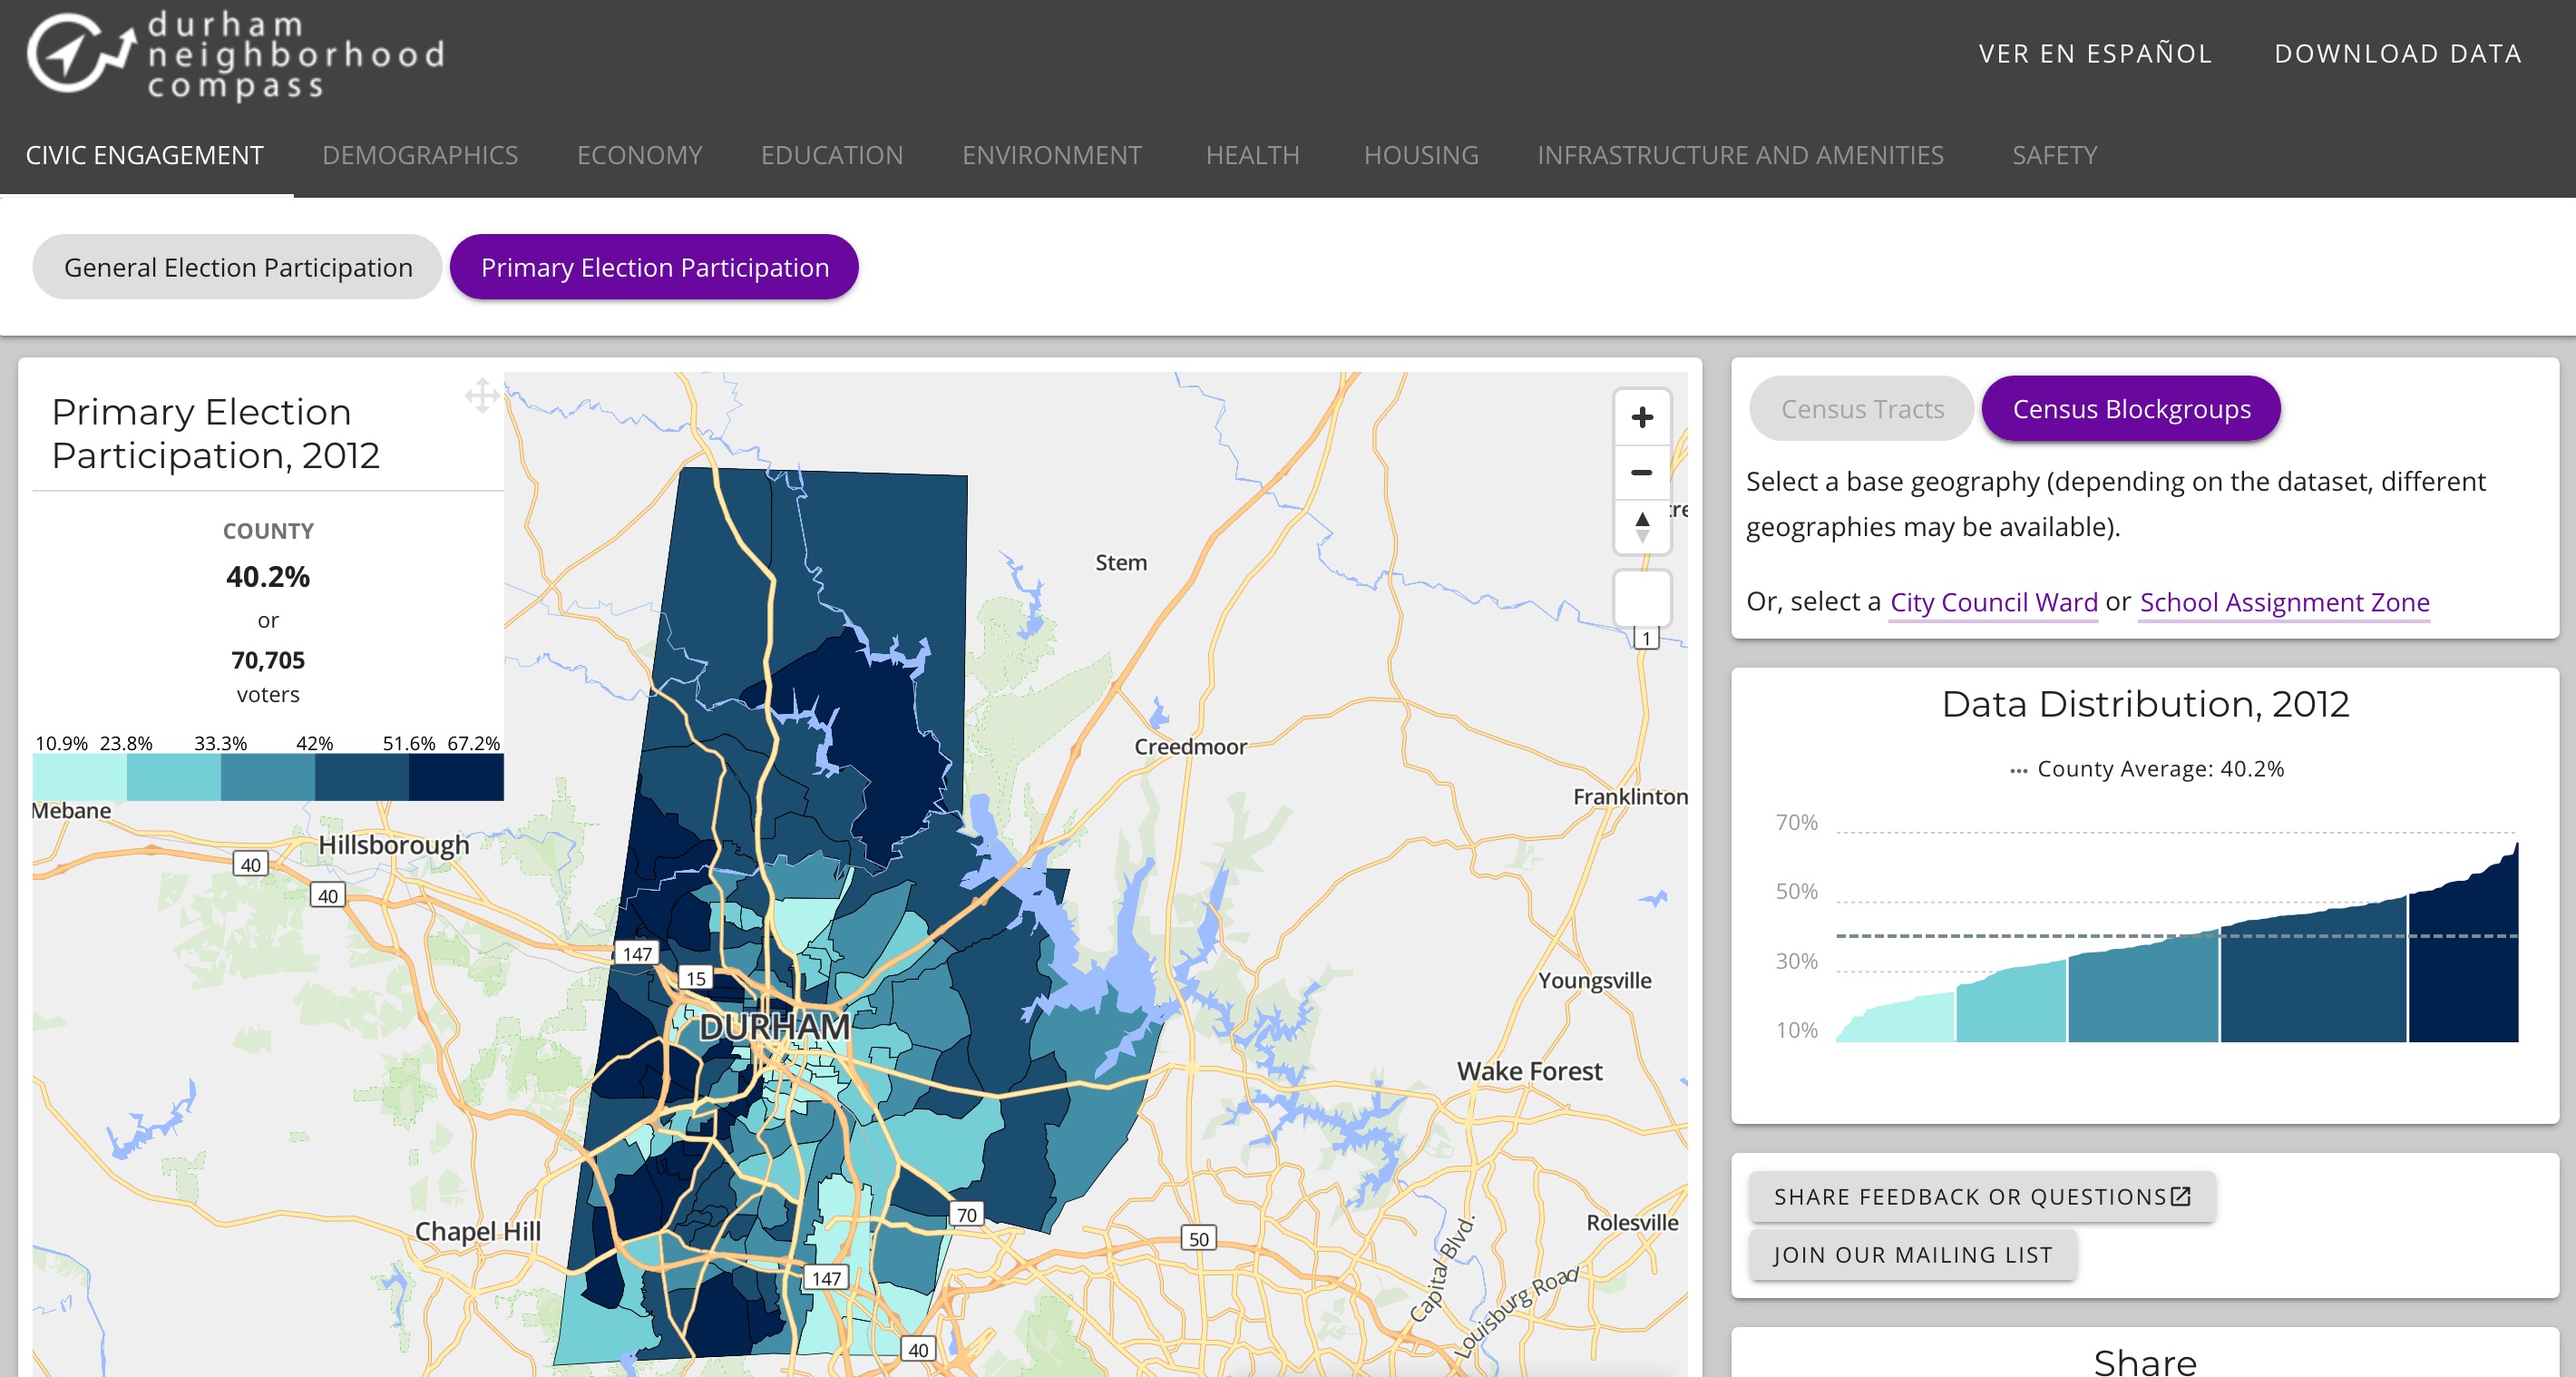Select the HOUSING menu tab
Viewport: 2576px width, 1377px height.
point(1421,153)
